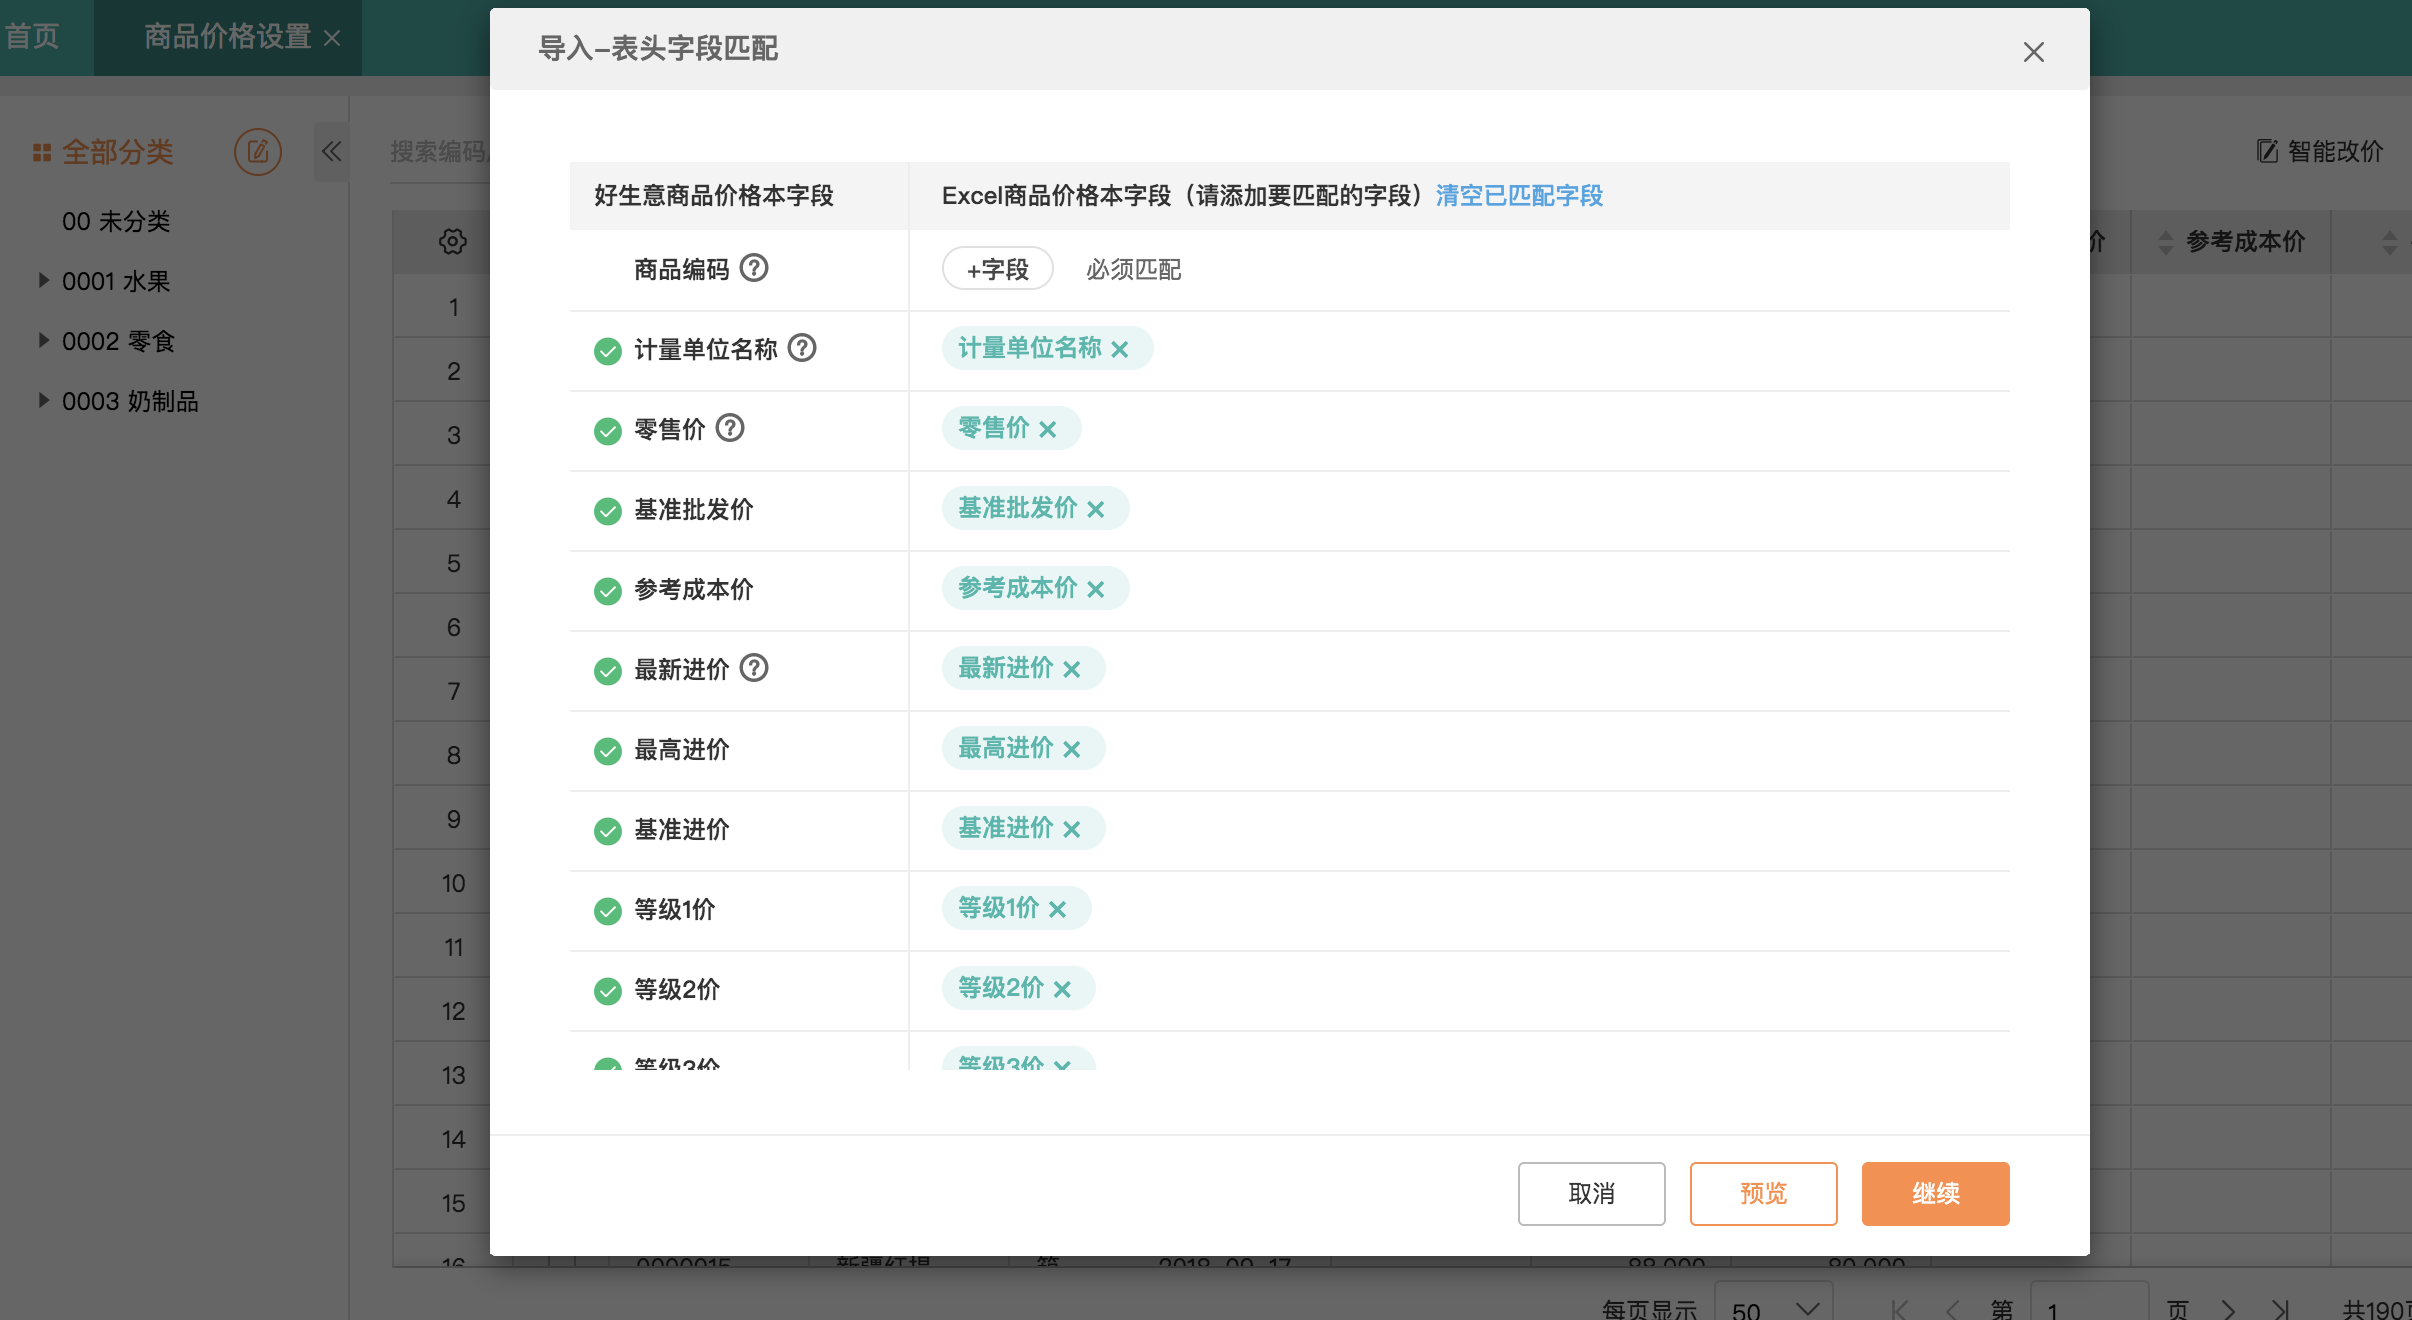This screenshot has height=1320, width=2412.
Task: Click the 继续 button
Action: [x=1937, y=1192]
